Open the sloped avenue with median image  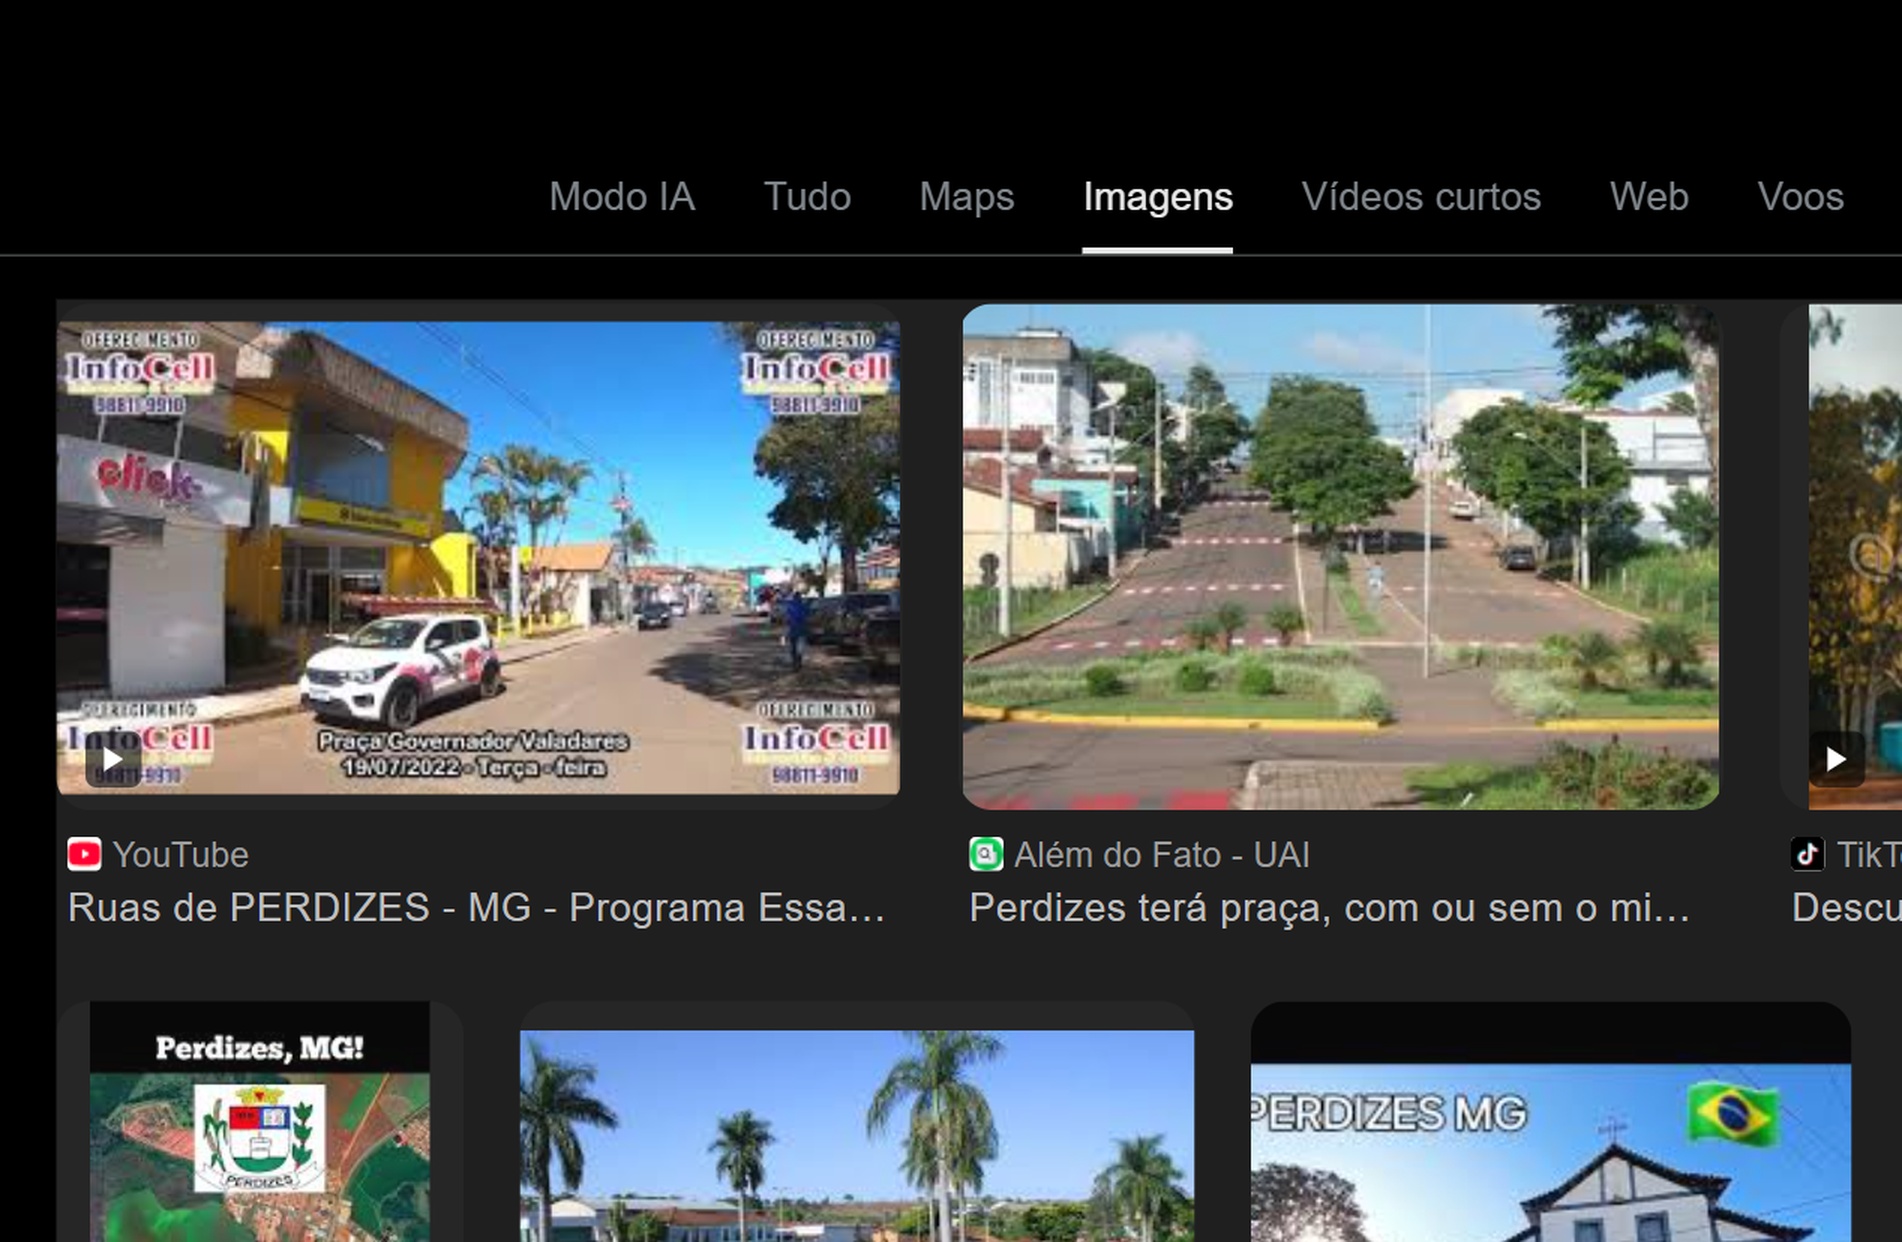pyautogui.click(x=1340, y=556)
